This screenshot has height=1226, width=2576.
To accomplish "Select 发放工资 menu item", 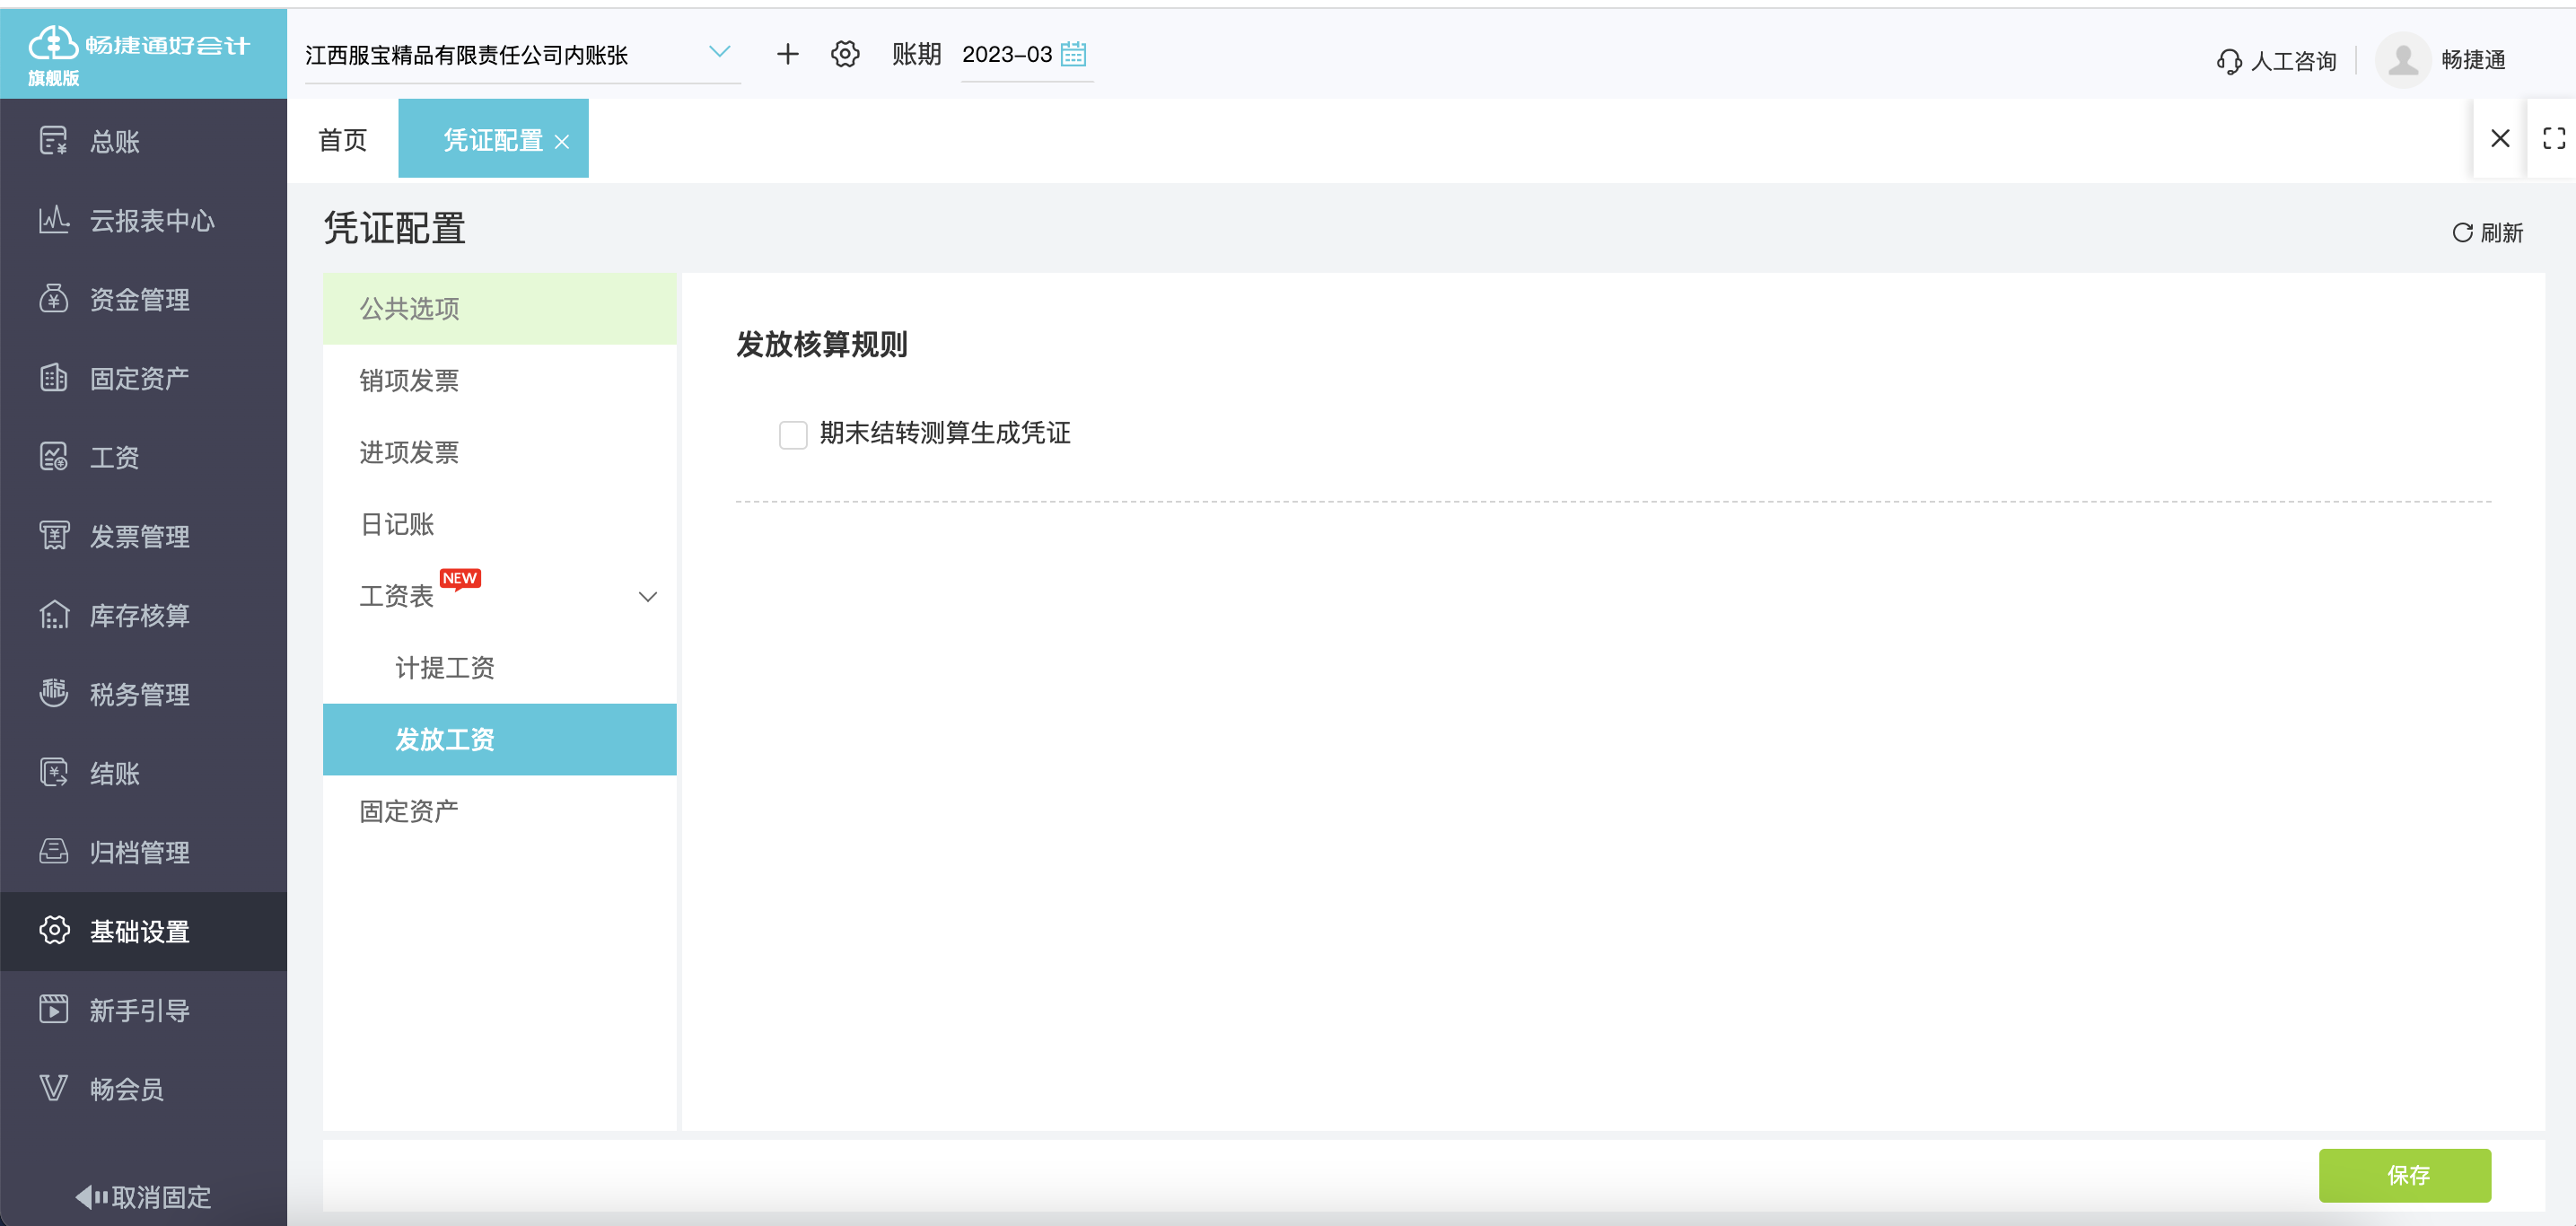I will [x=499, y=740].
